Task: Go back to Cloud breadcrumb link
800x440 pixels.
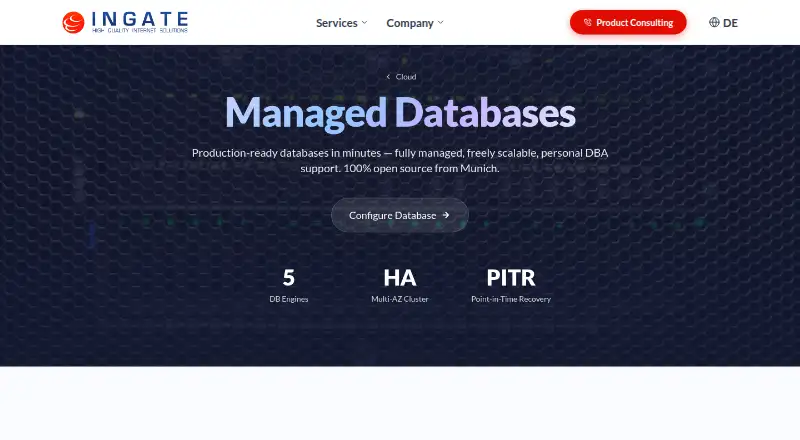Action: 401,77
